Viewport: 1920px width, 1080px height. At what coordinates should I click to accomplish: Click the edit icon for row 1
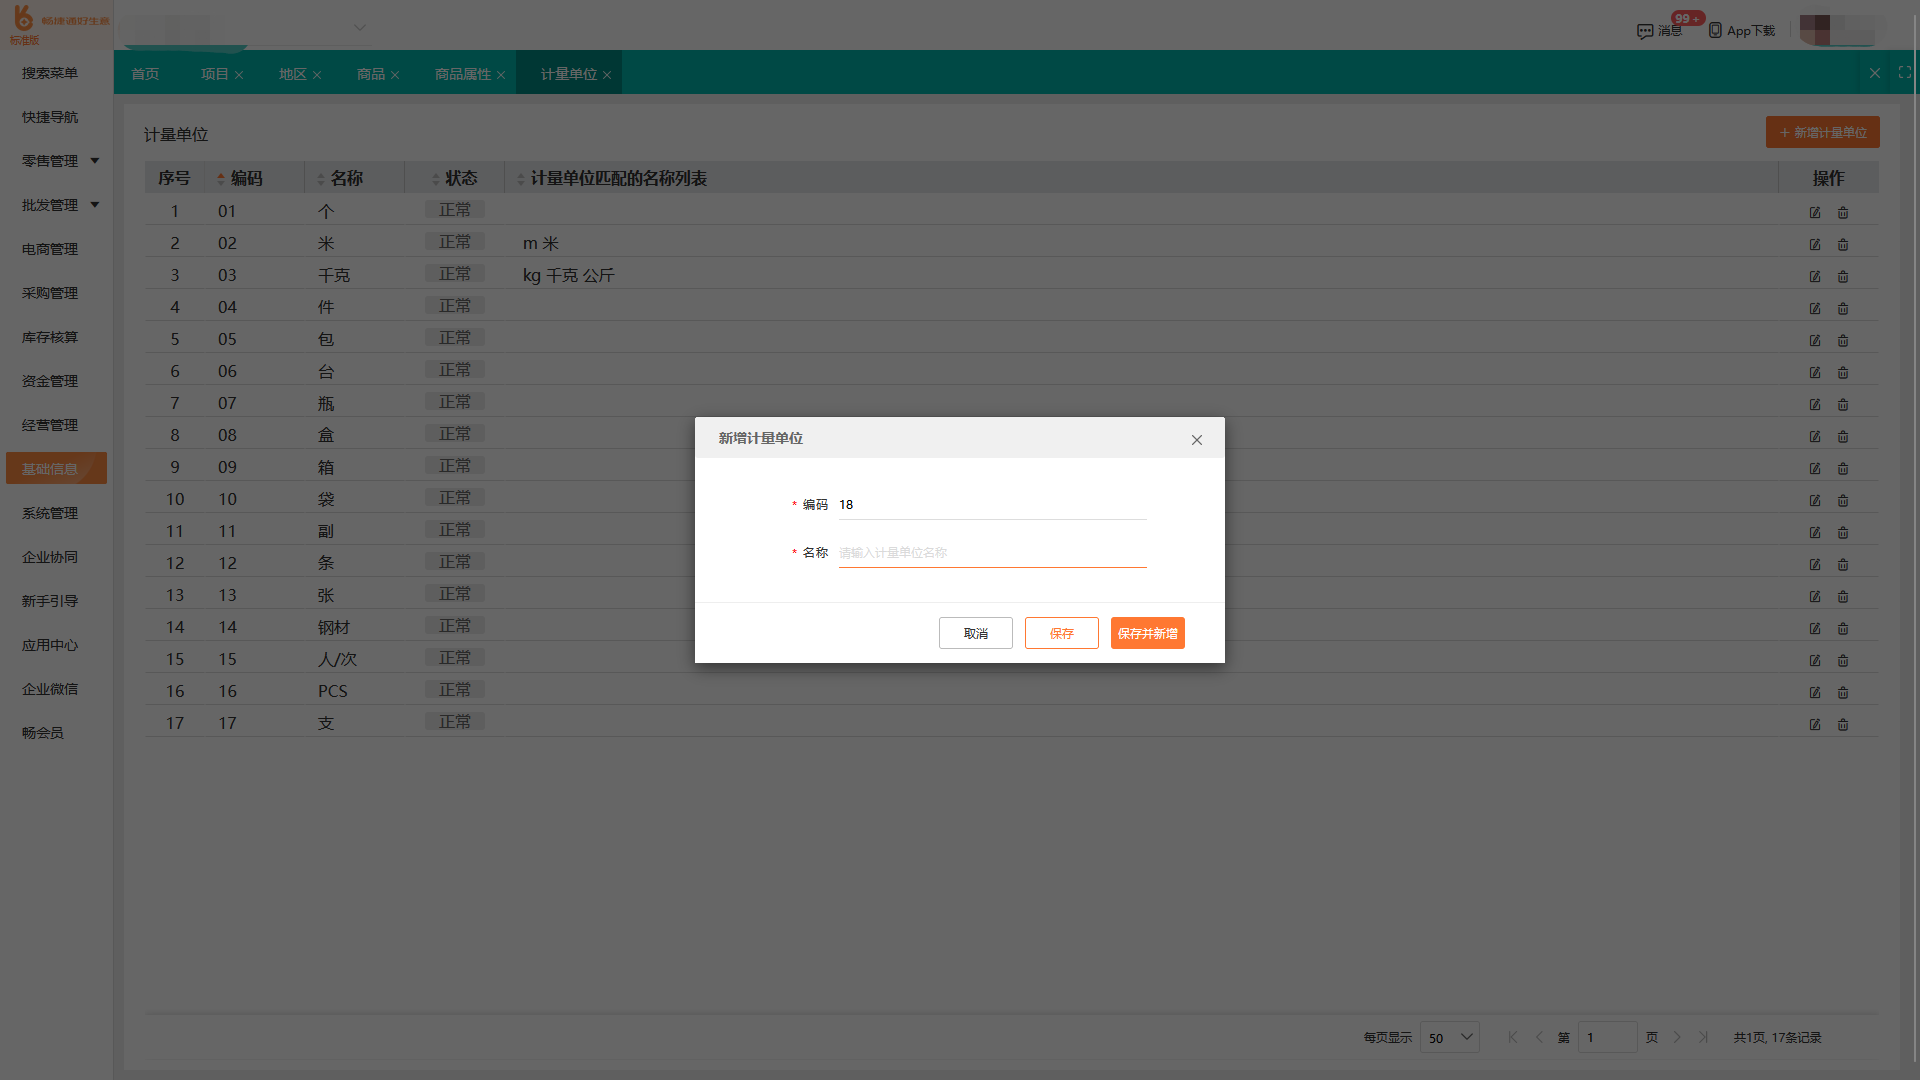click(1815, 208)
